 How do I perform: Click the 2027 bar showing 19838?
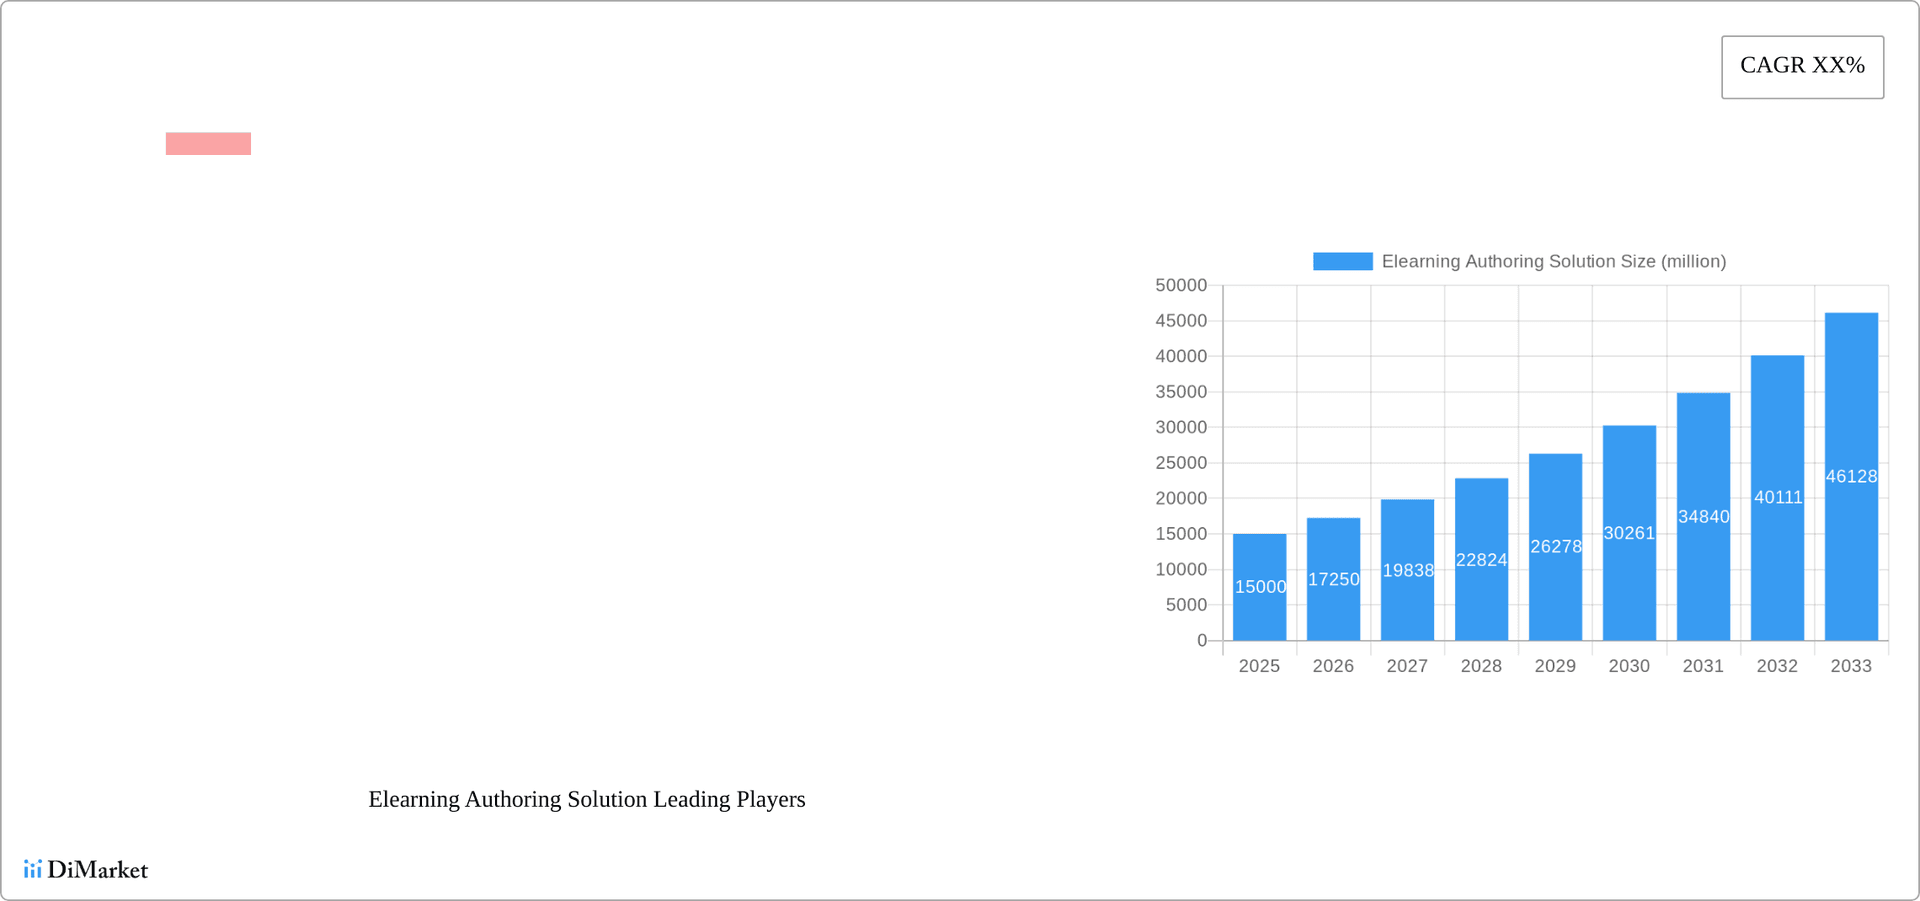click(1407, 570)
